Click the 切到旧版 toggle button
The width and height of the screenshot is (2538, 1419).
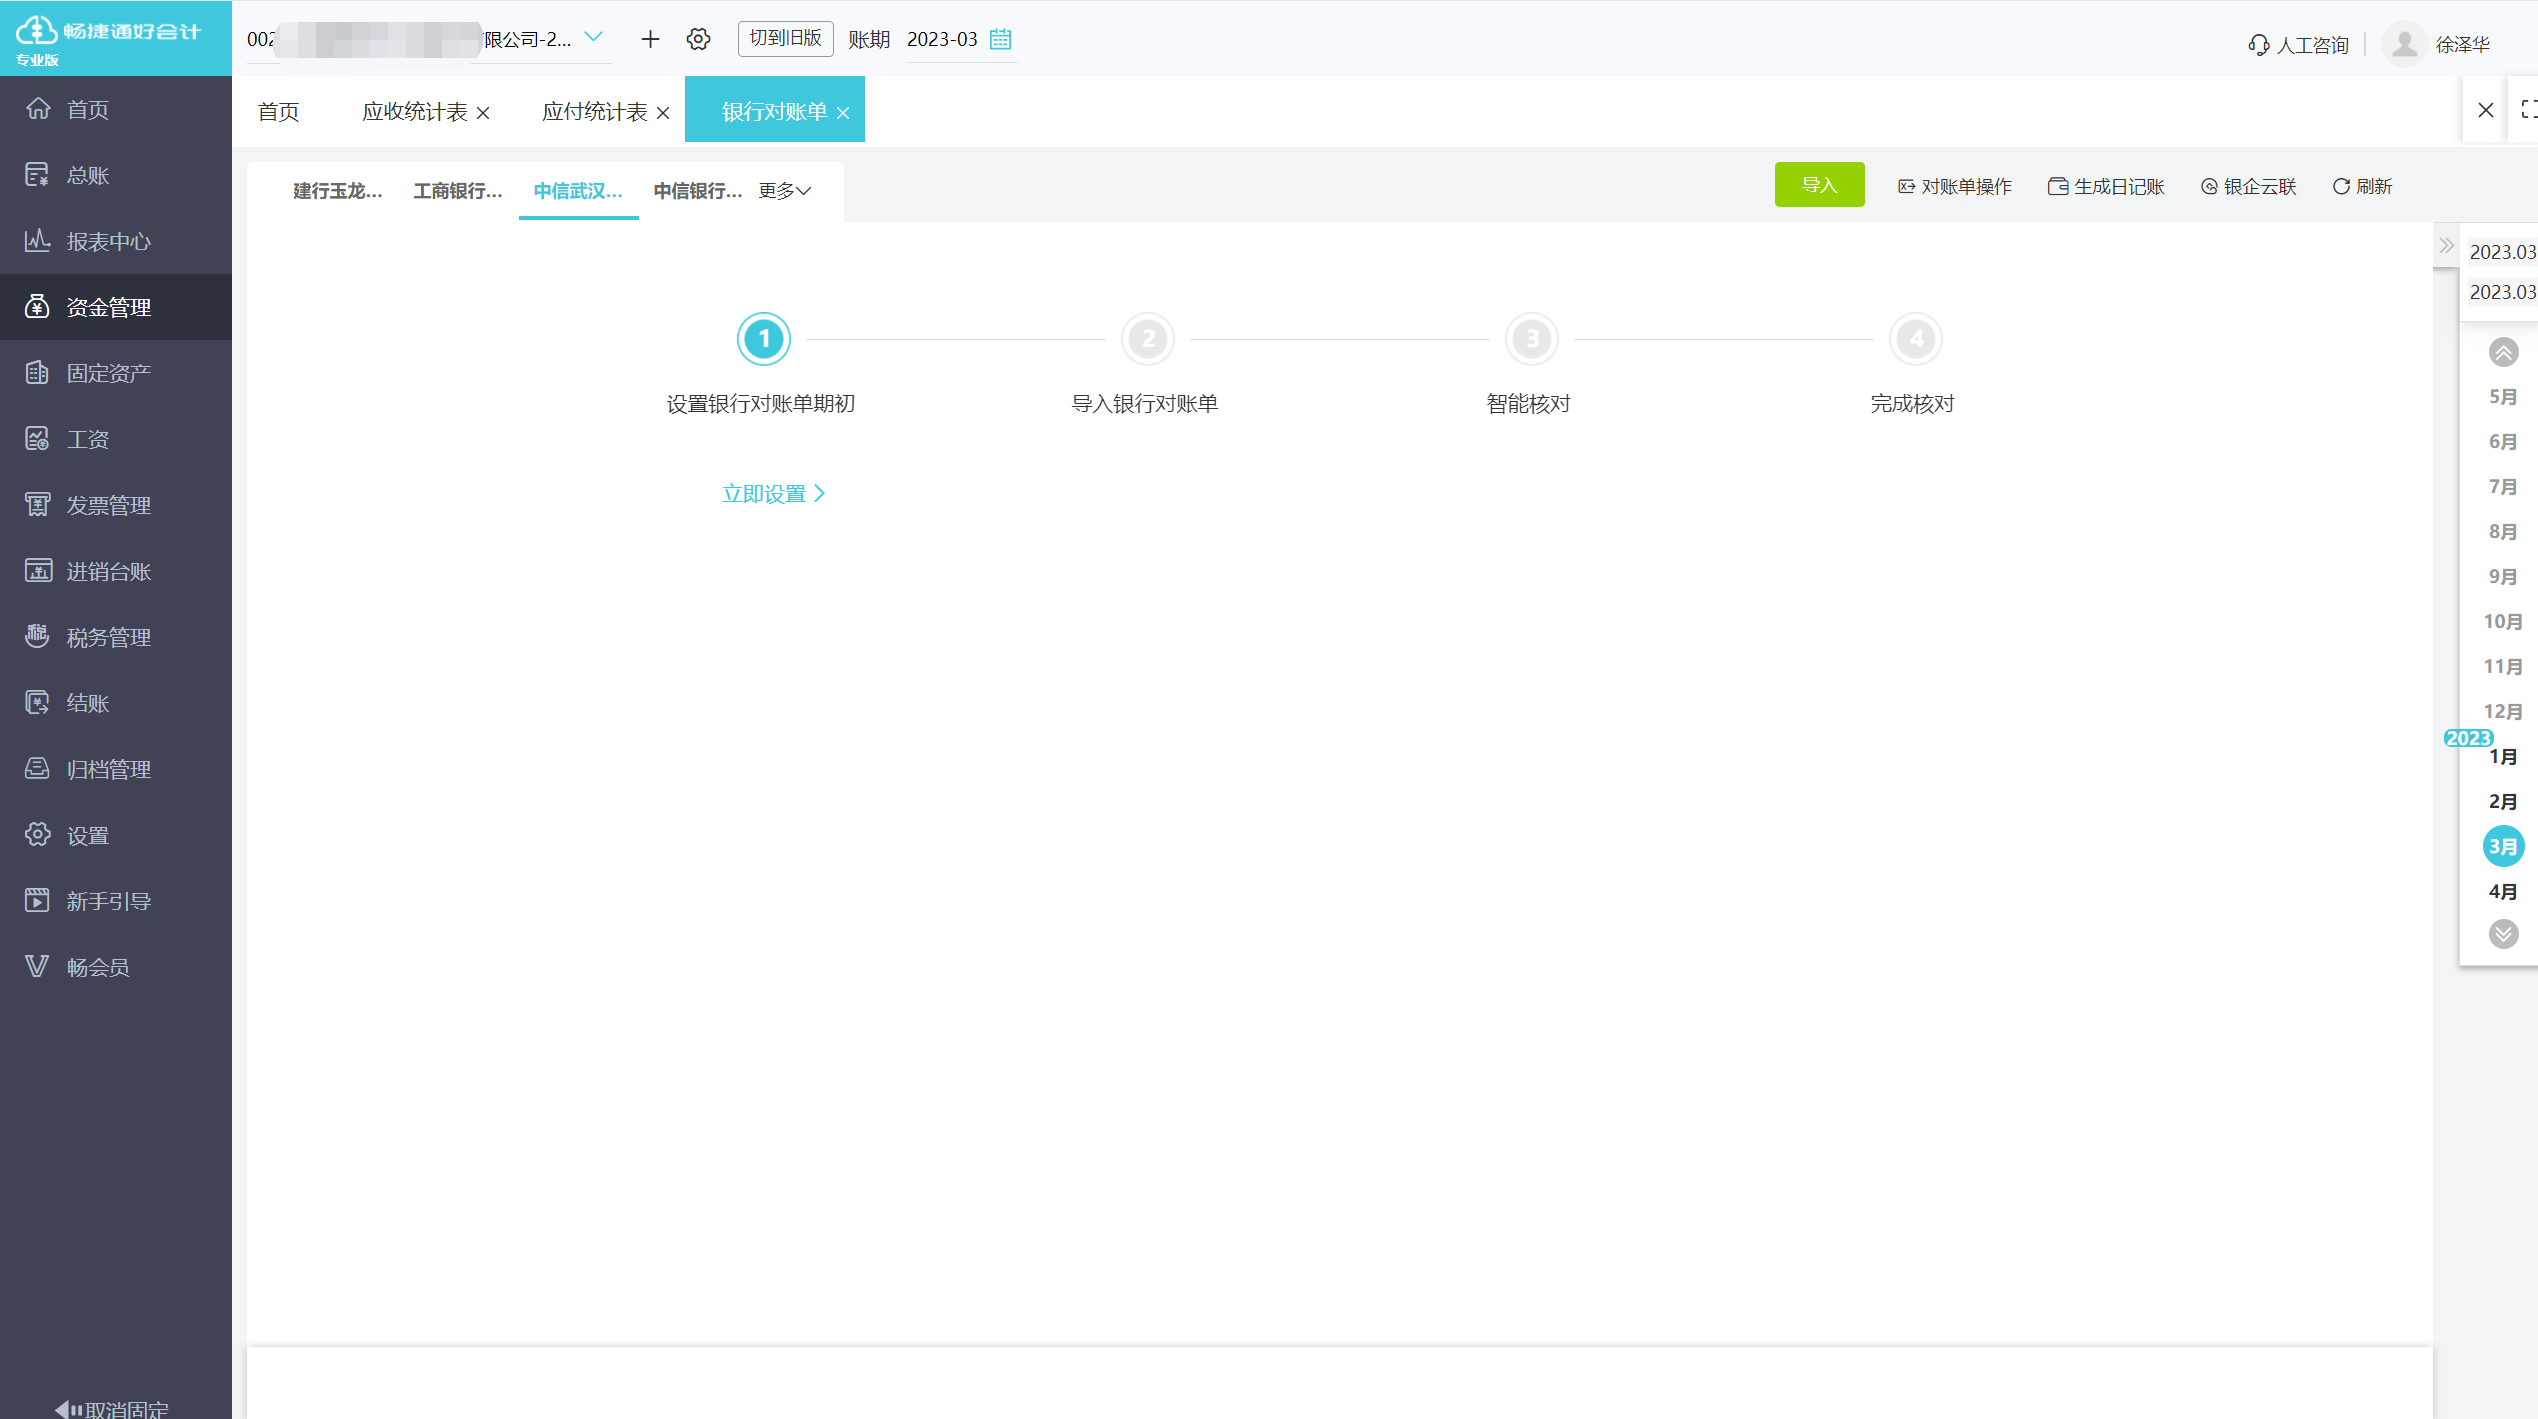[x=781, y=38]
